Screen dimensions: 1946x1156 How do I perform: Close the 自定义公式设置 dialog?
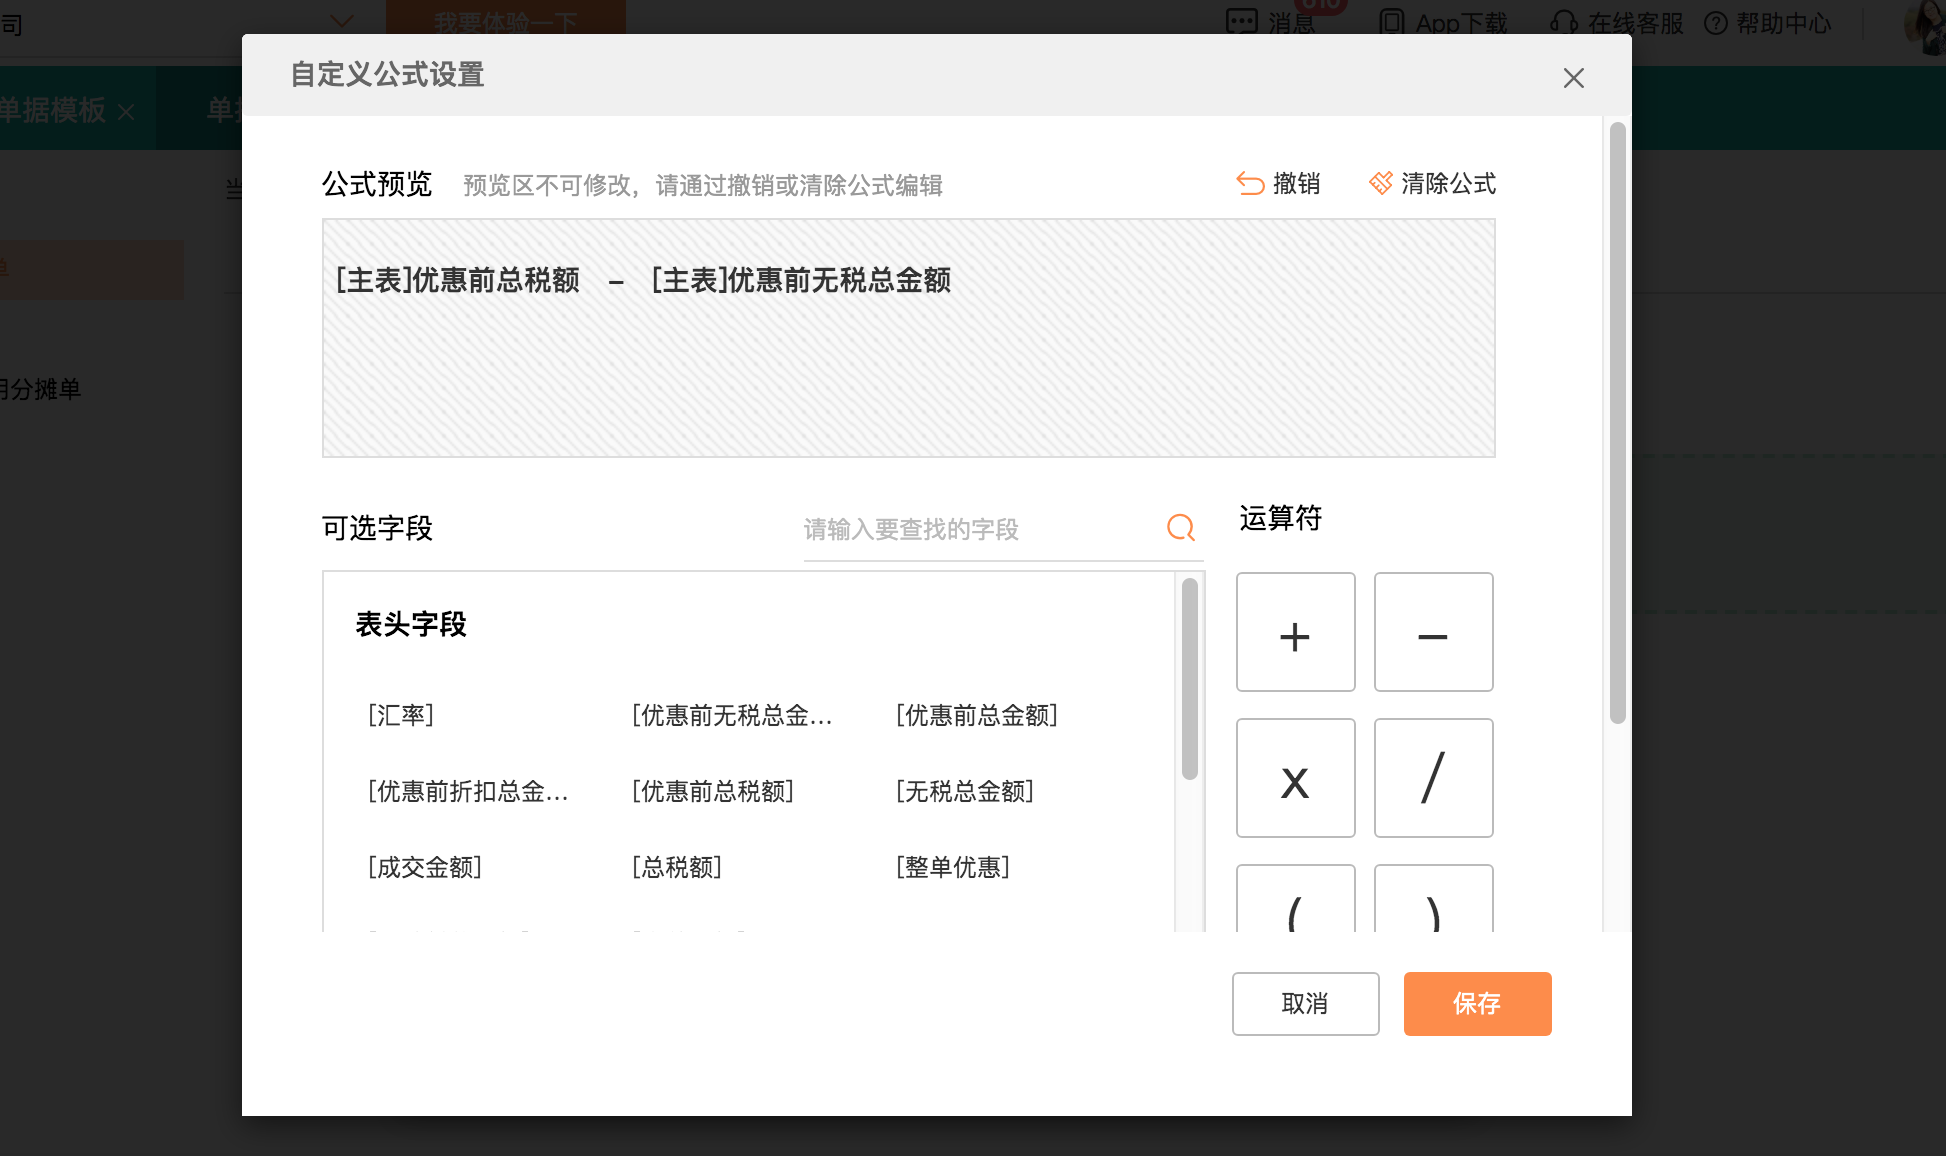[x=1573, y=77]
